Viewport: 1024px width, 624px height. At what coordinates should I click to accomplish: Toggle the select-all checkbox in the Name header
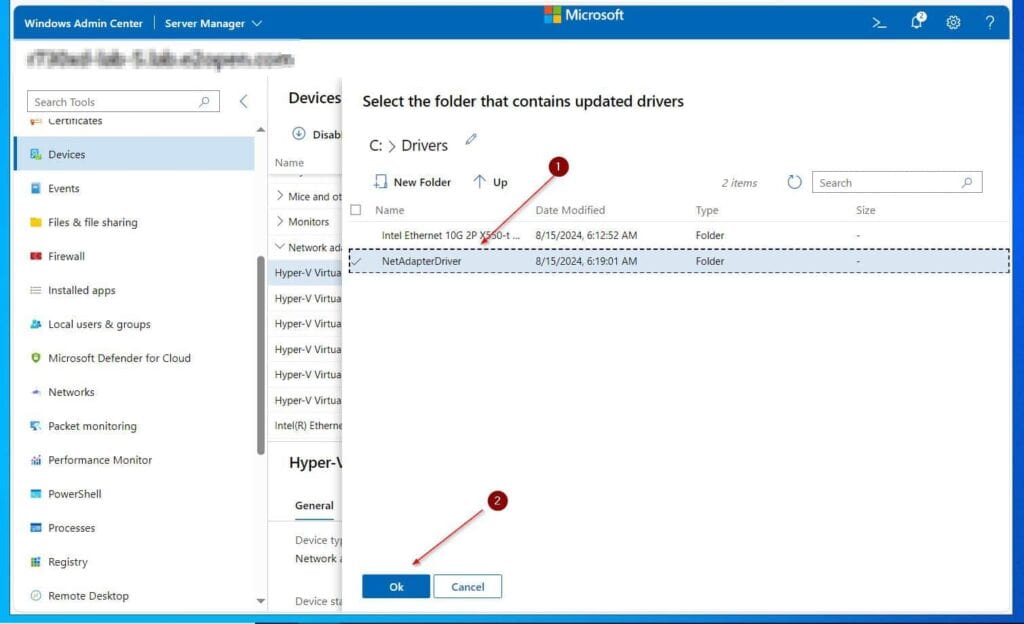356,210
